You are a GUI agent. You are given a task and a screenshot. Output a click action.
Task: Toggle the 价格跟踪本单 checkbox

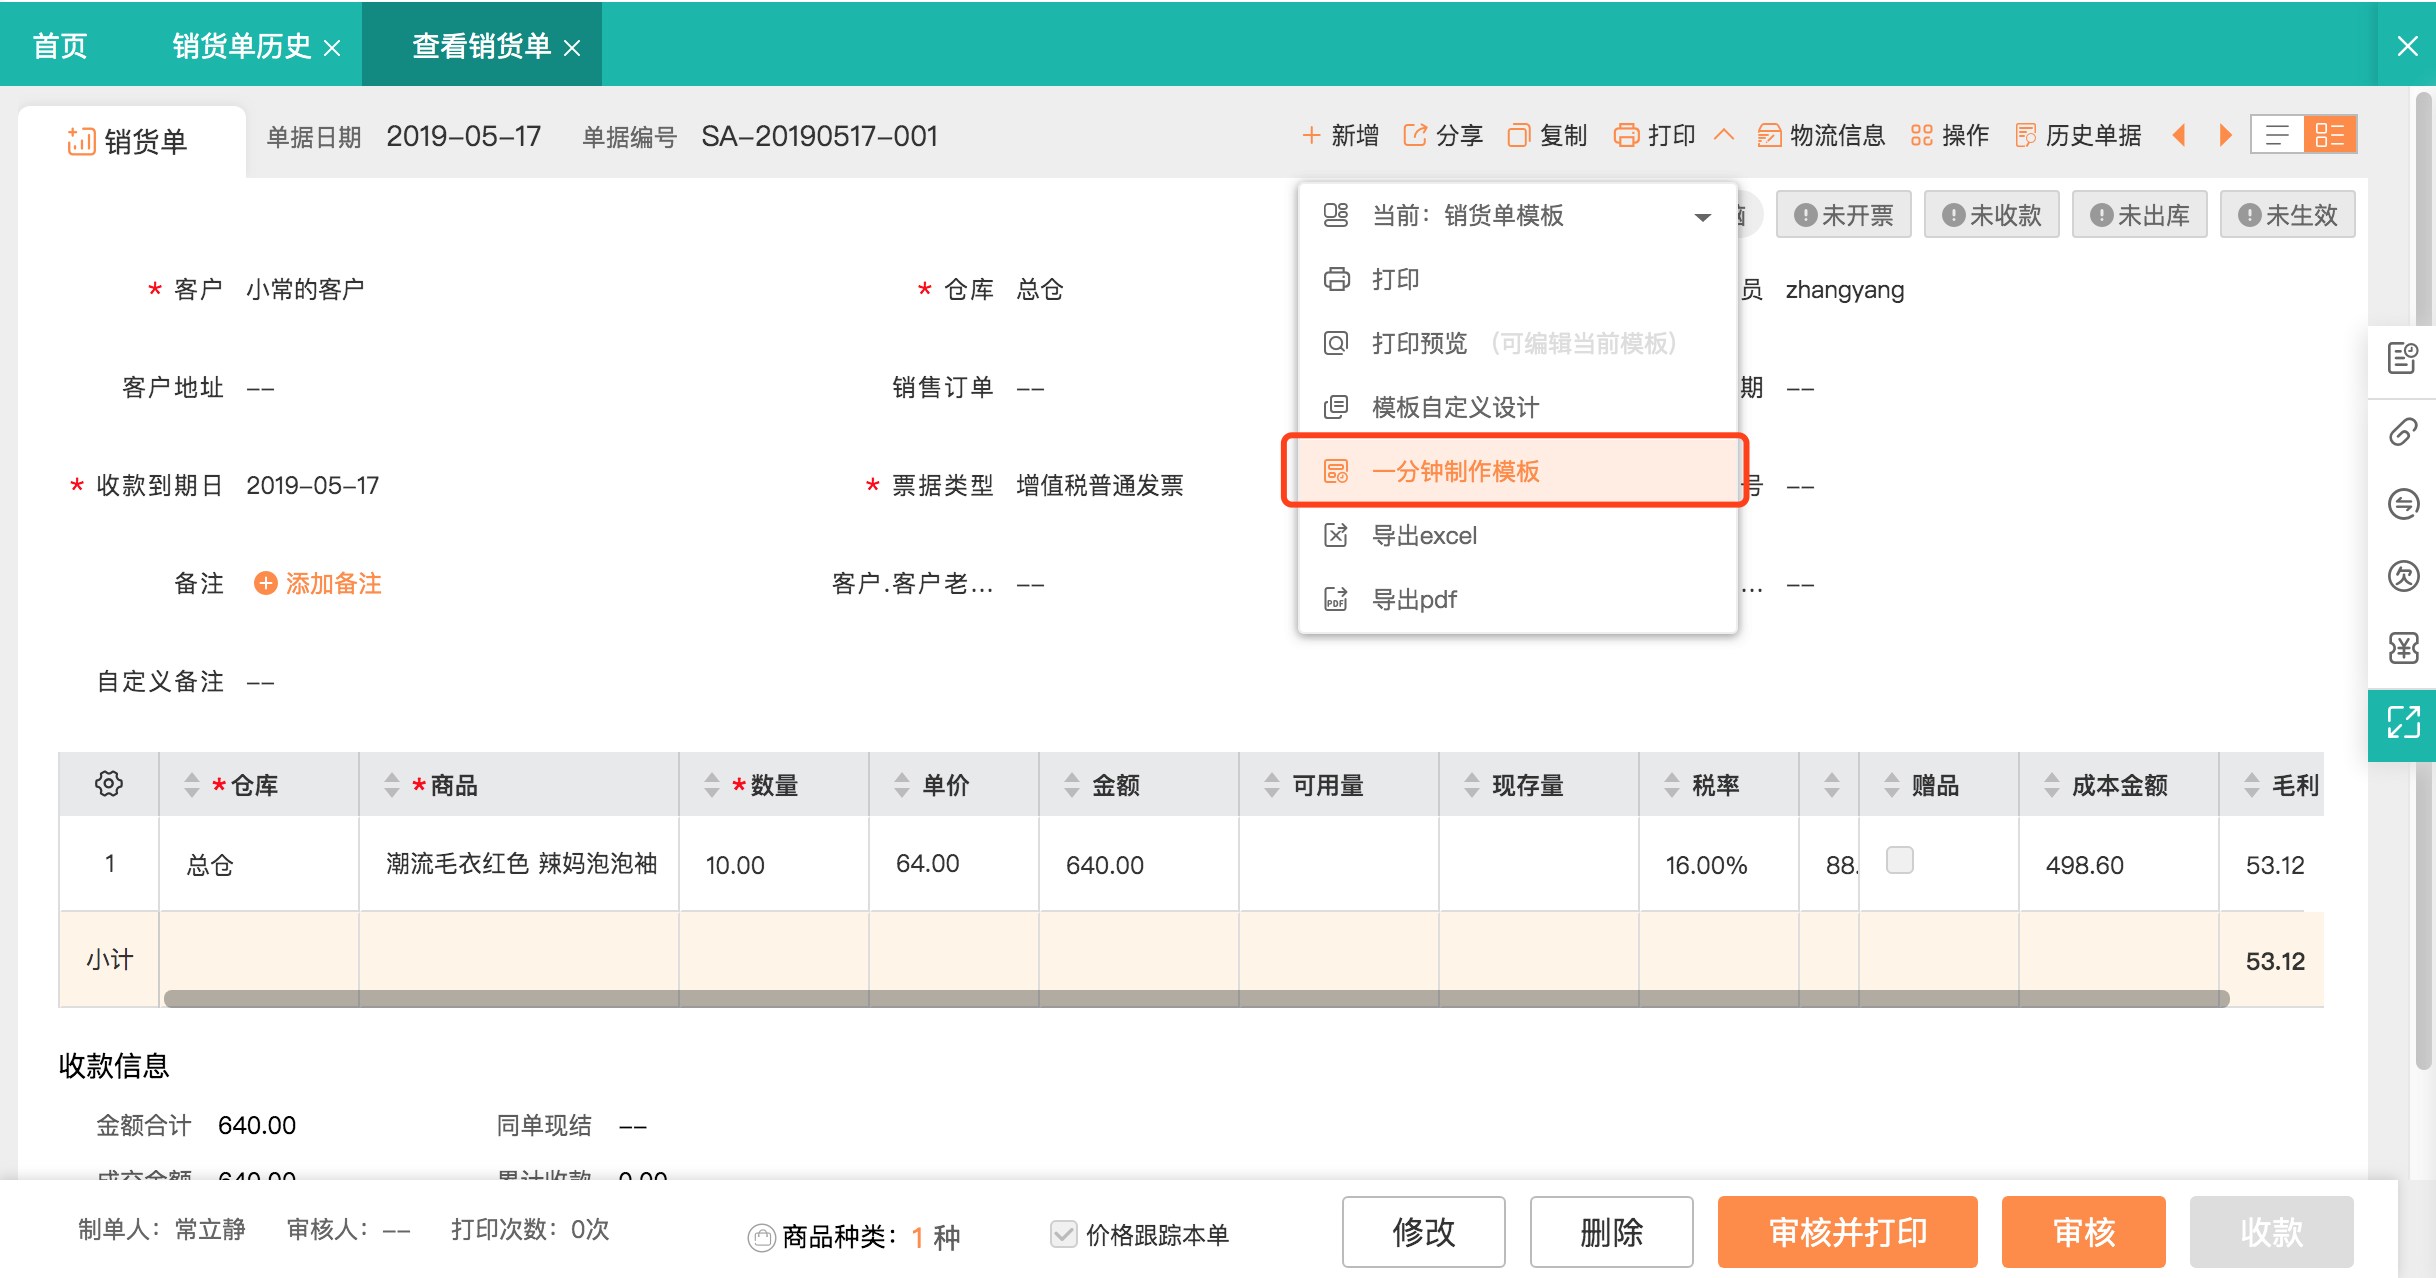coord(1050,1233)
